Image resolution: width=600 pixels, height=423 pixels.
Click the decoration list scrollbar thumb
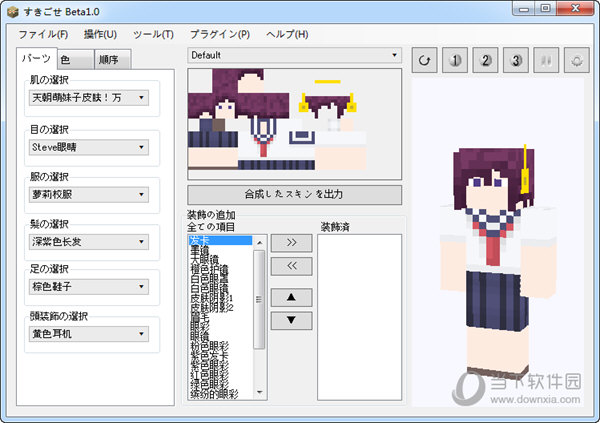click(259, 298)
